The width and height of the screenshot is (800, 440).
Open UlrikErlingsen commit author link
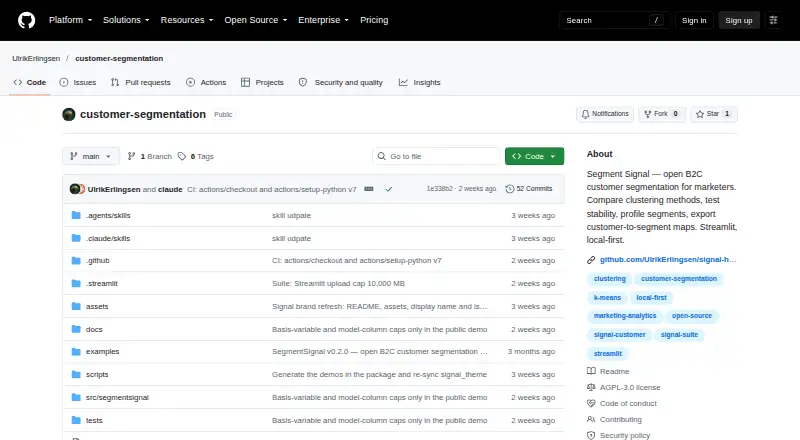(114, 189)
